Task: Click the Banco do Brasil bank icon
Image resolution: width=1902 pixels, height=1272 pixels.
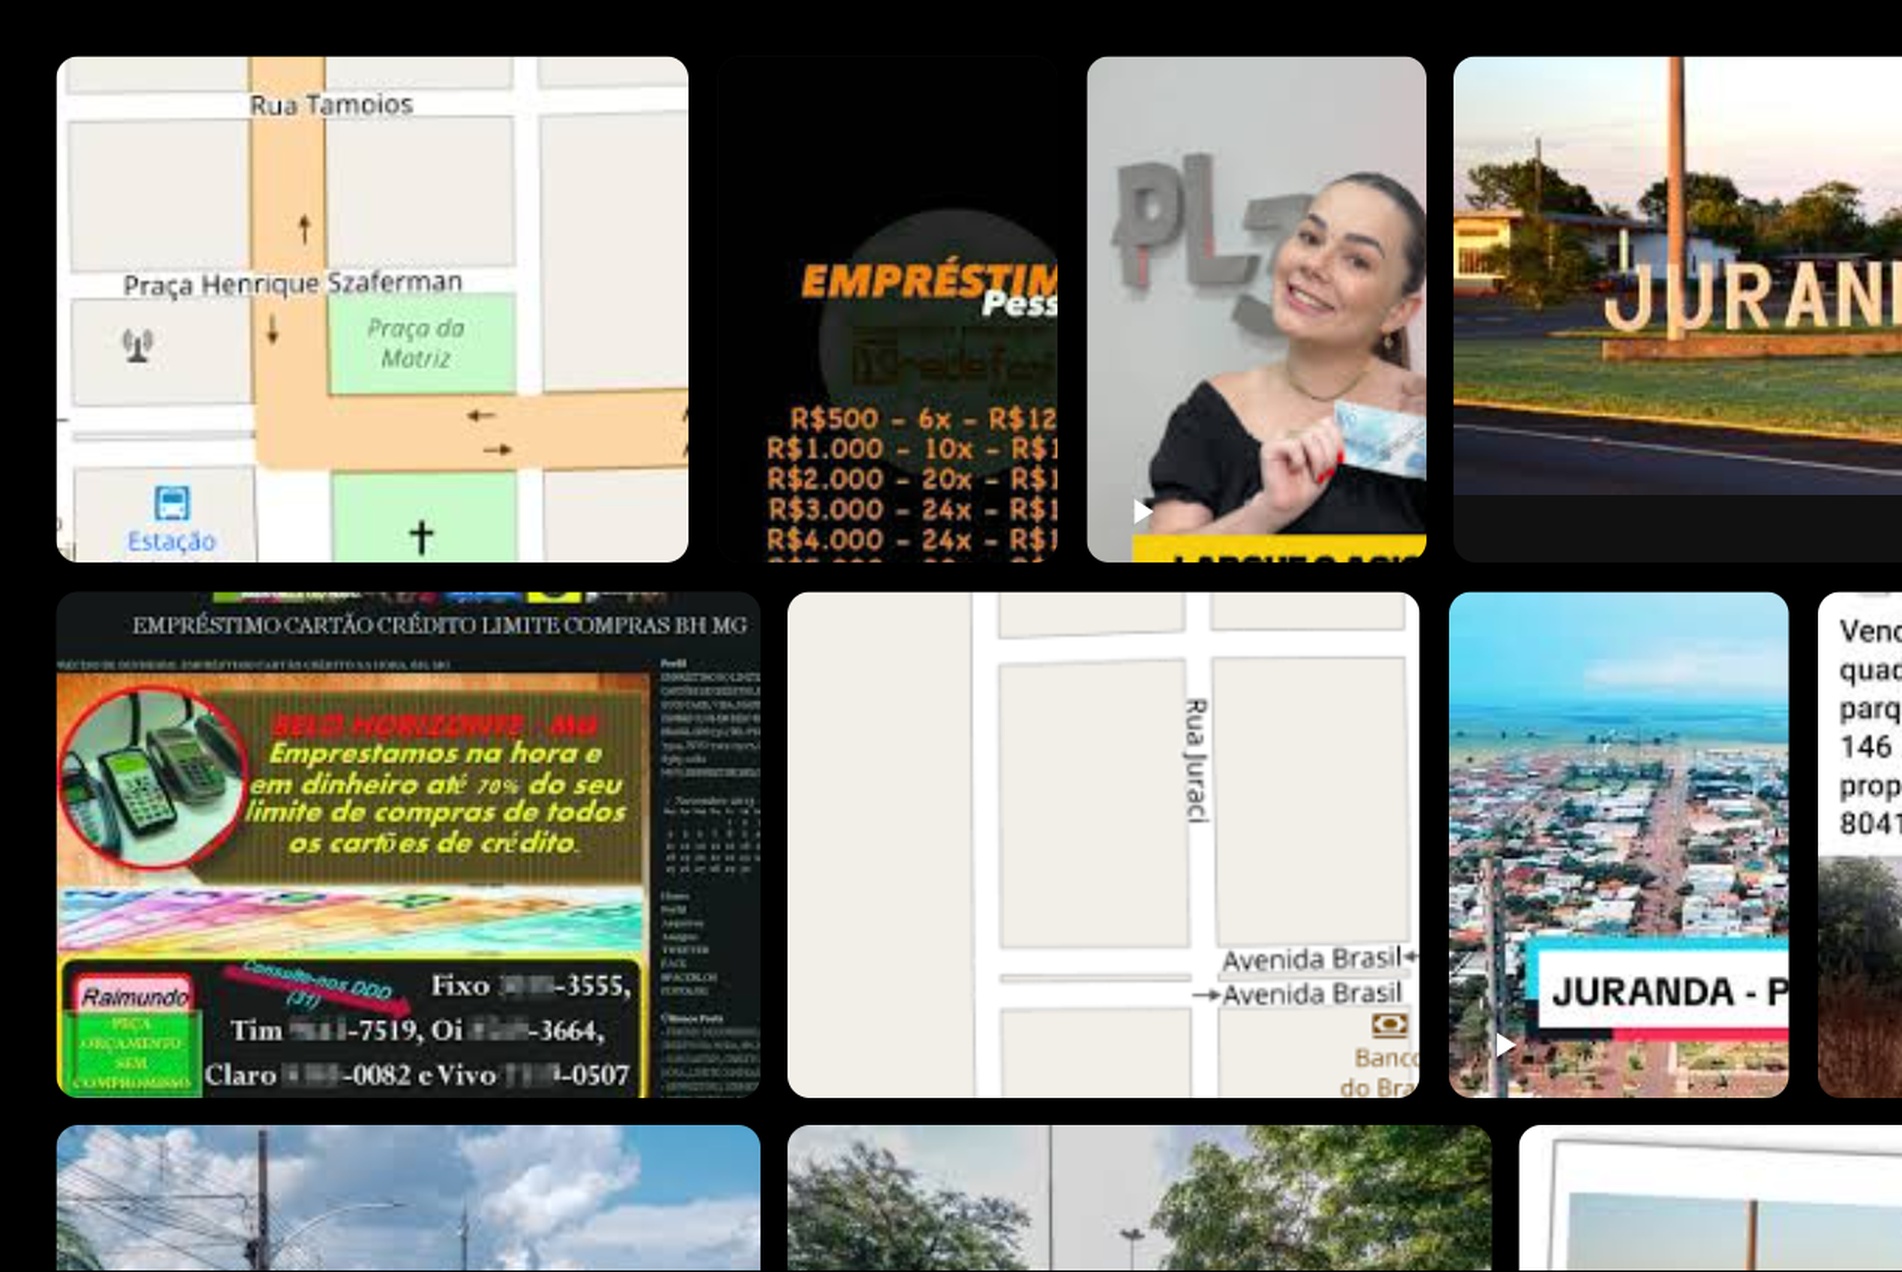Action: pos(1390,1025)
